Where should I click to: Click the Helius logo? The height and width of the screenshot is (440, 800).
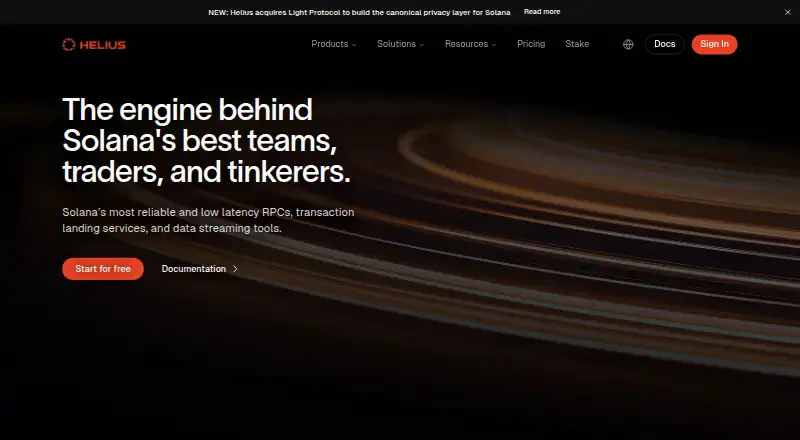[94, 45]
